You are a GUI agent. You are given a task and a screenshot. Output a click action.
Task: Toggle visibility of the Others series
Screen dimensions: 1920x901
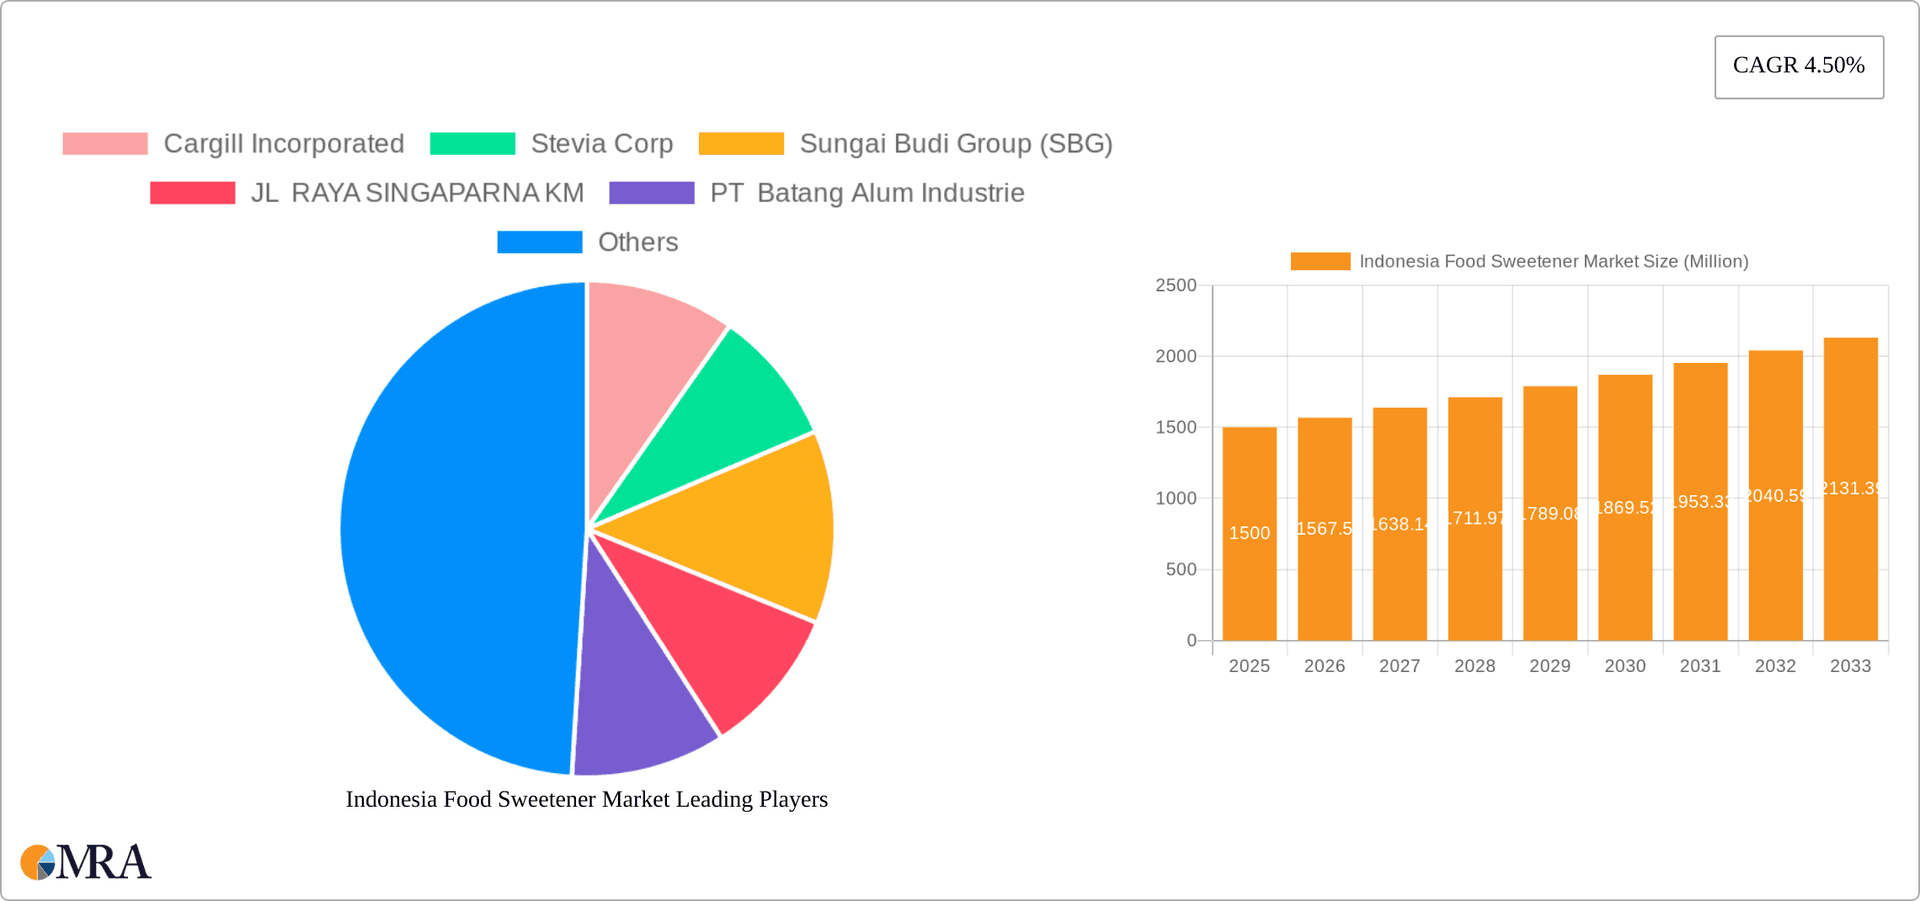[x=637, y=241]
